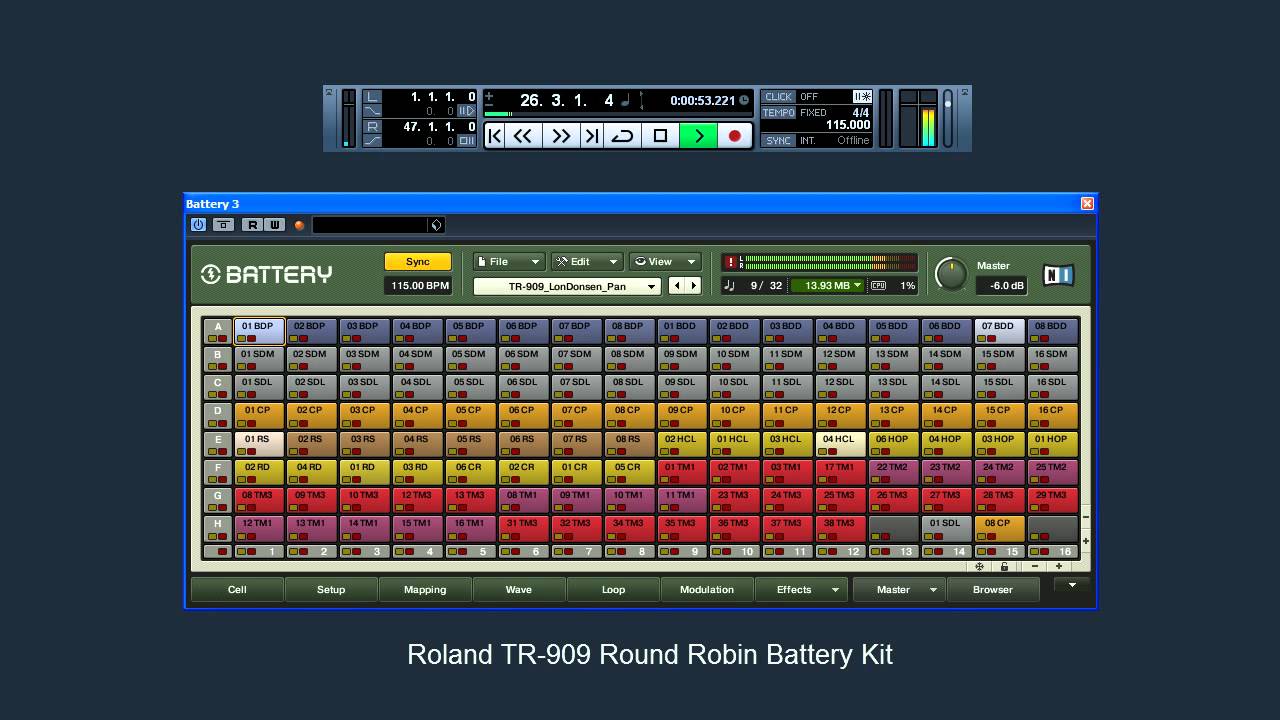Enable write automation W button
The width and height of the screenshot is (1280, 720).
pos(275,225)
